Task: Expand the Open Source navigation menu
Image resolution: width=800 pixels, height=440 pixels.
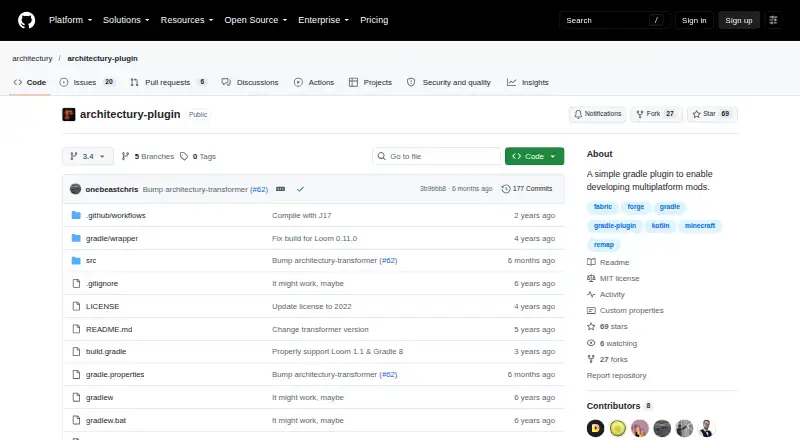Action: pyautogui.click(x=256, y=20)
